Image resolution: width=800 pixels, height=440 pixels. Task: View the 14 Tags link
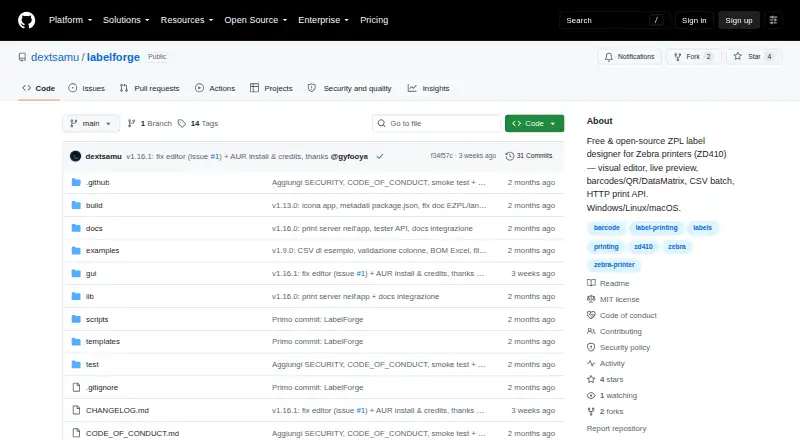point(198,124)
